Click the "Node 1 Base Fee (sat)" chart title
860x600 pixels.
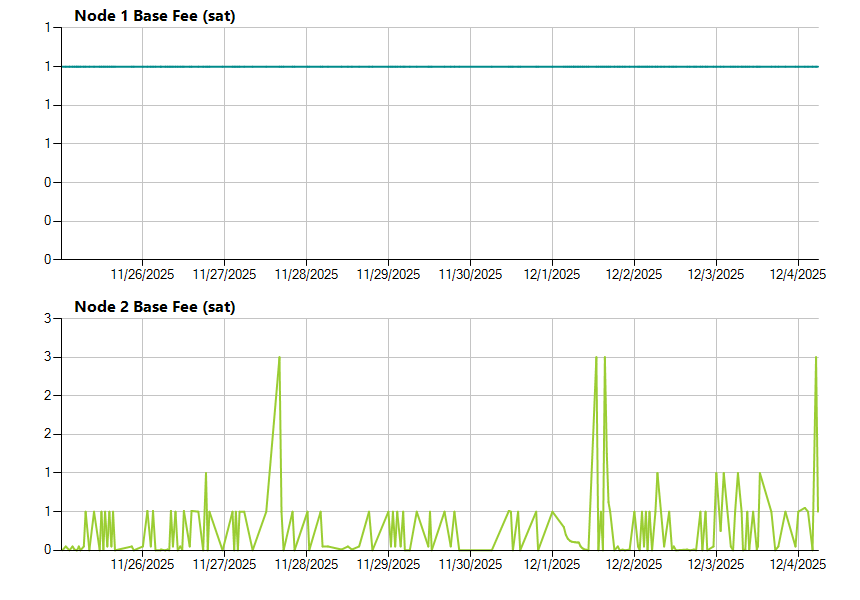pos(155,16)
